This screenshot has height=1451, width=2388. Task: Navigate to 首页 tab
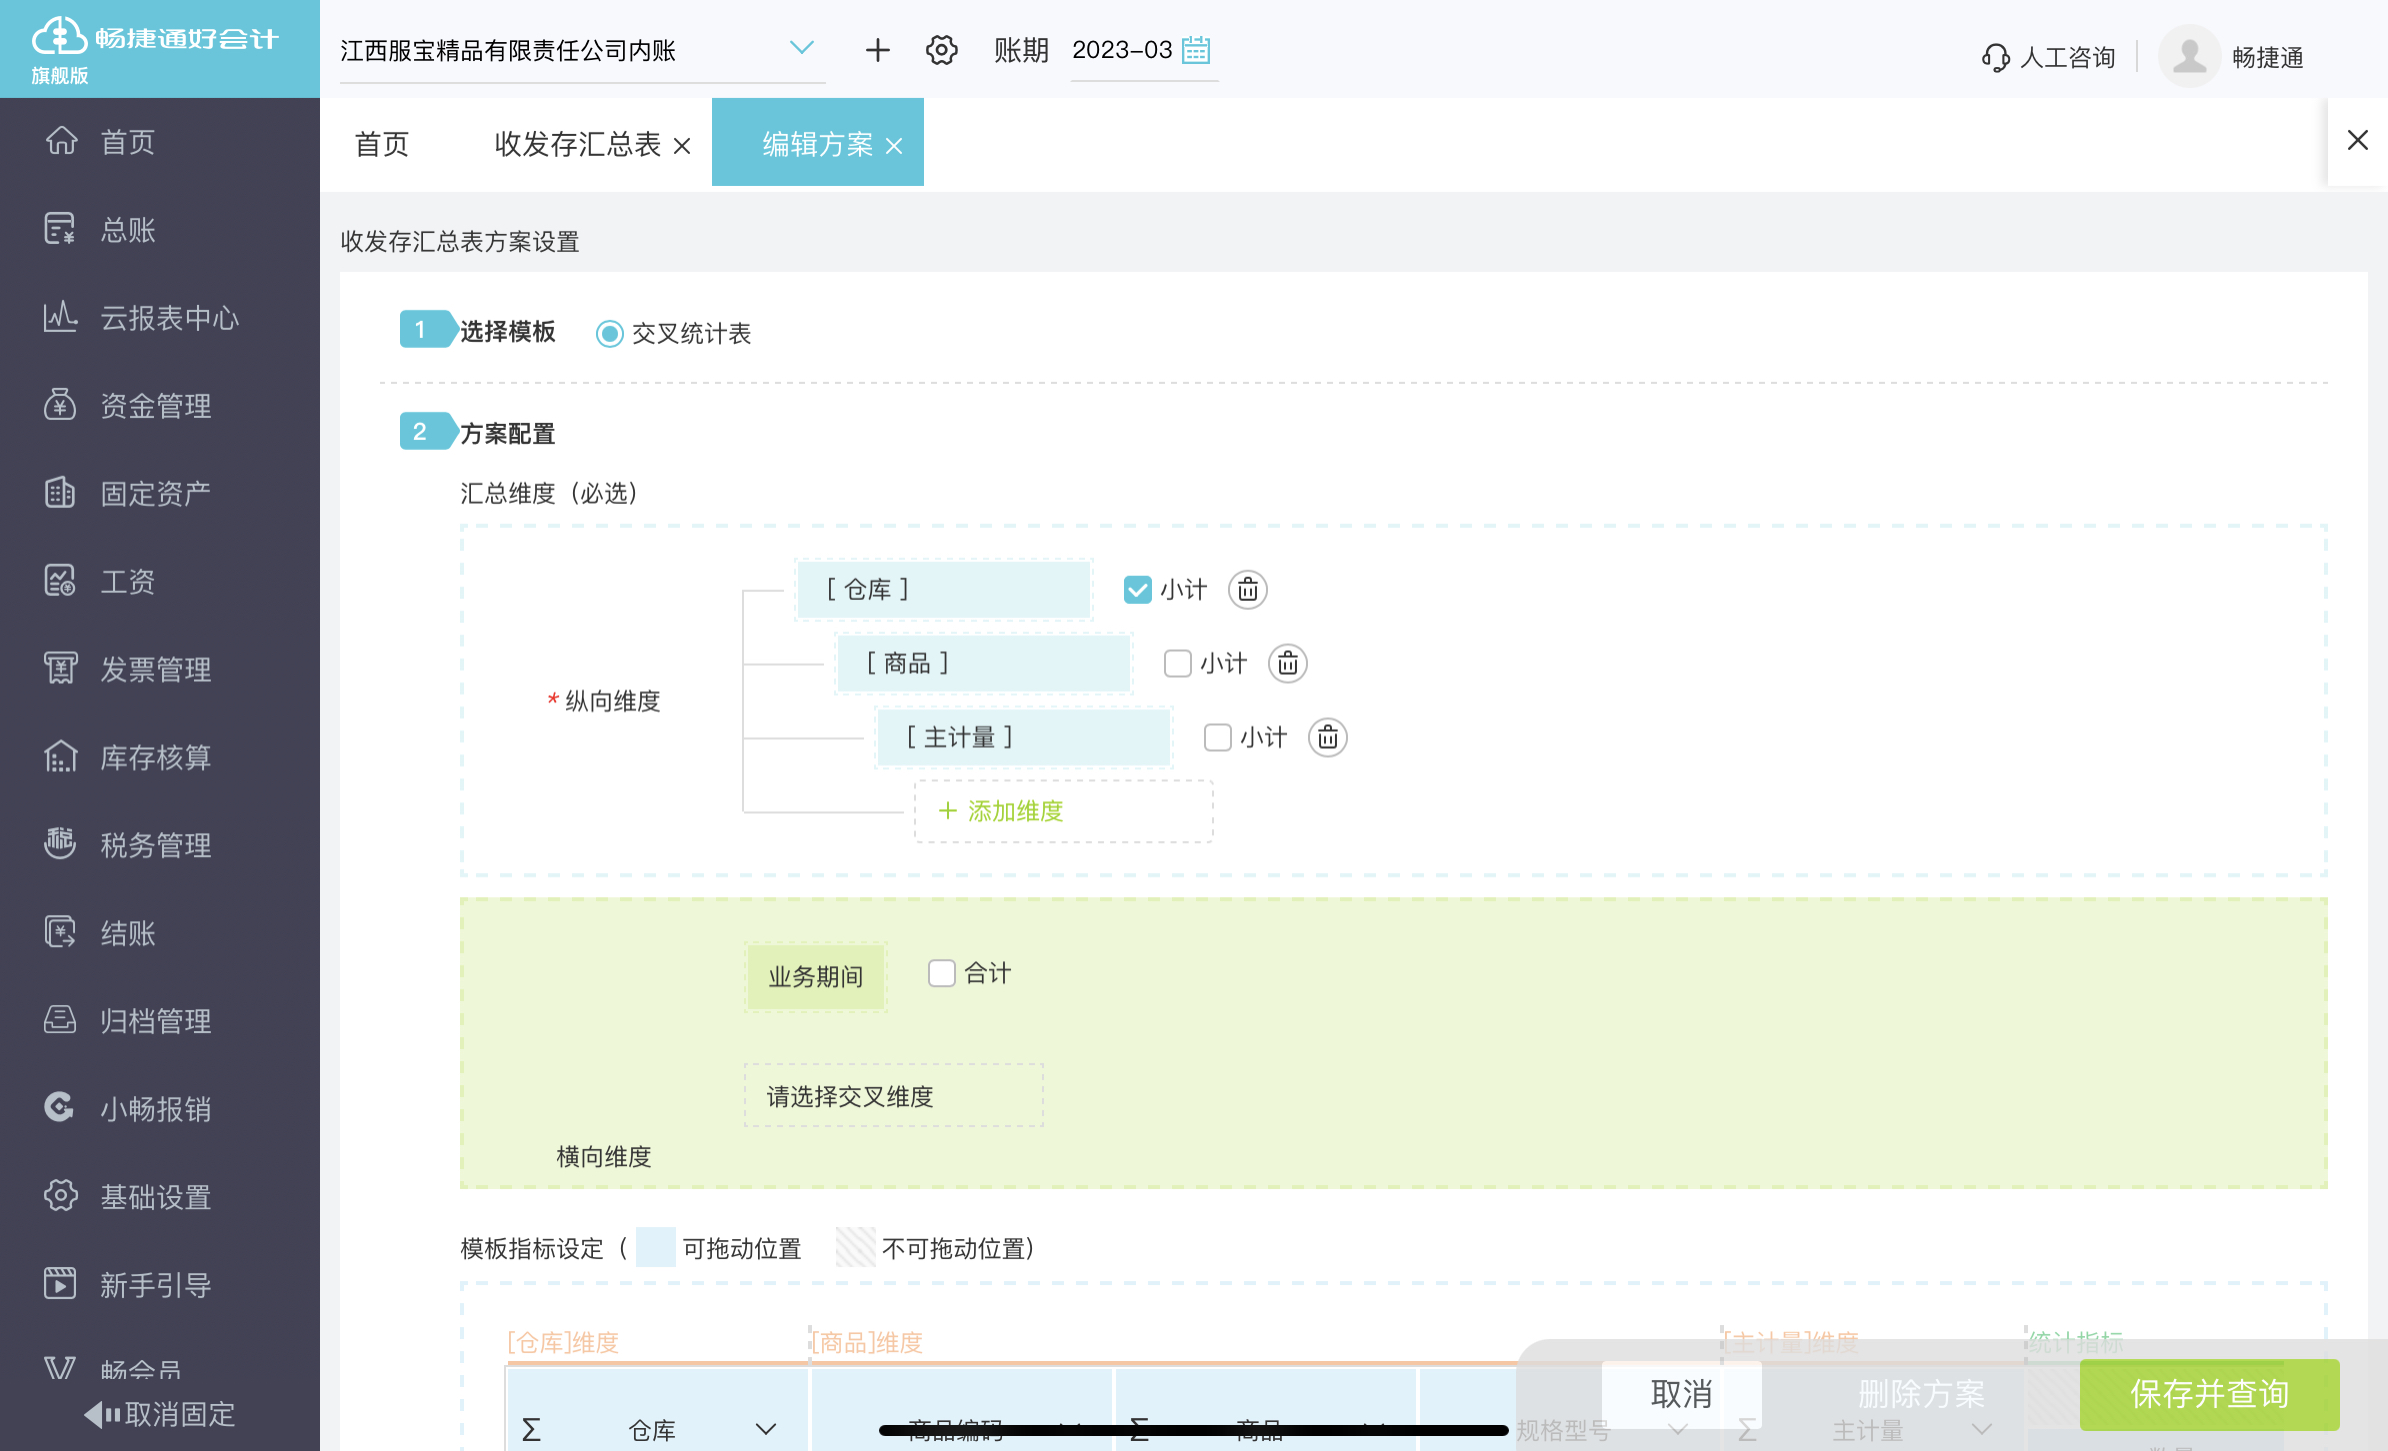click(380, 143)
